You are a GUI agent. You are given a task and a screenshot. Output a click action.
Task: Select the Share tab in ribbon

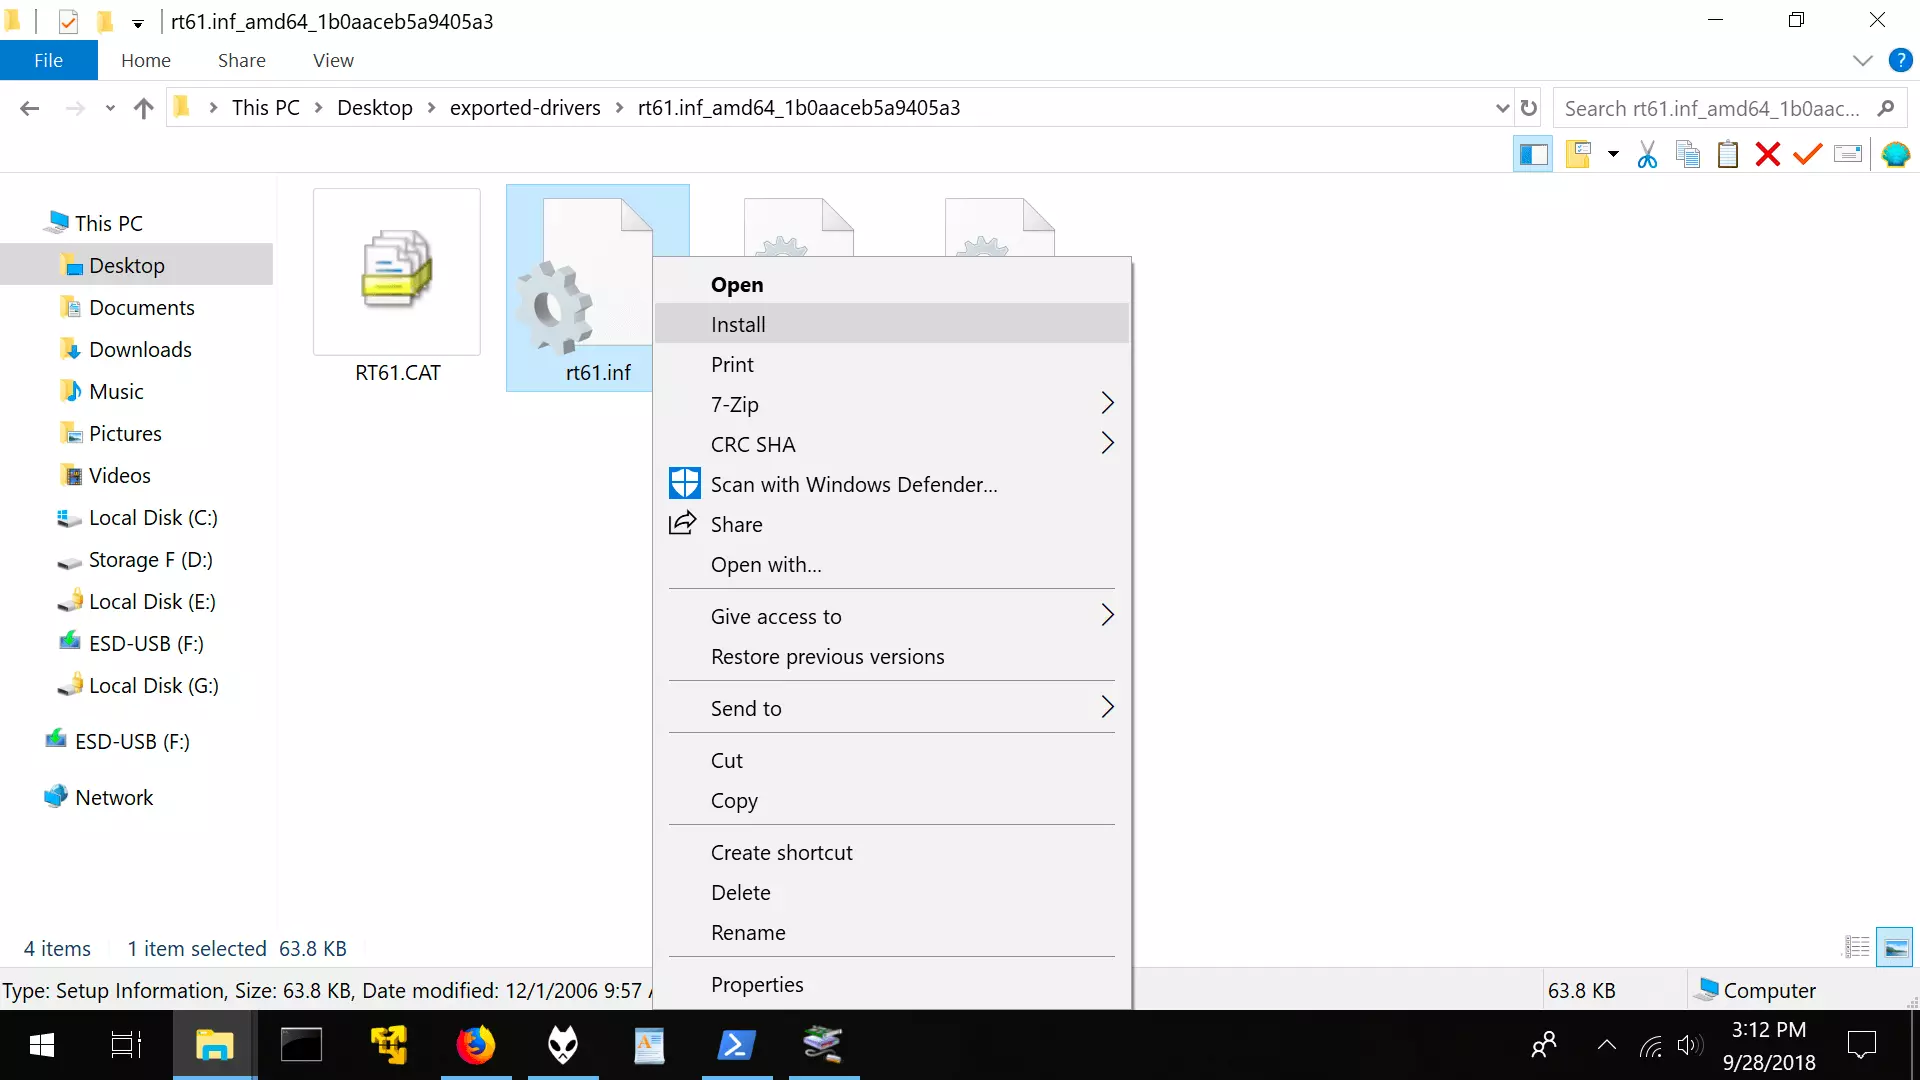click(x=241, y=61)
